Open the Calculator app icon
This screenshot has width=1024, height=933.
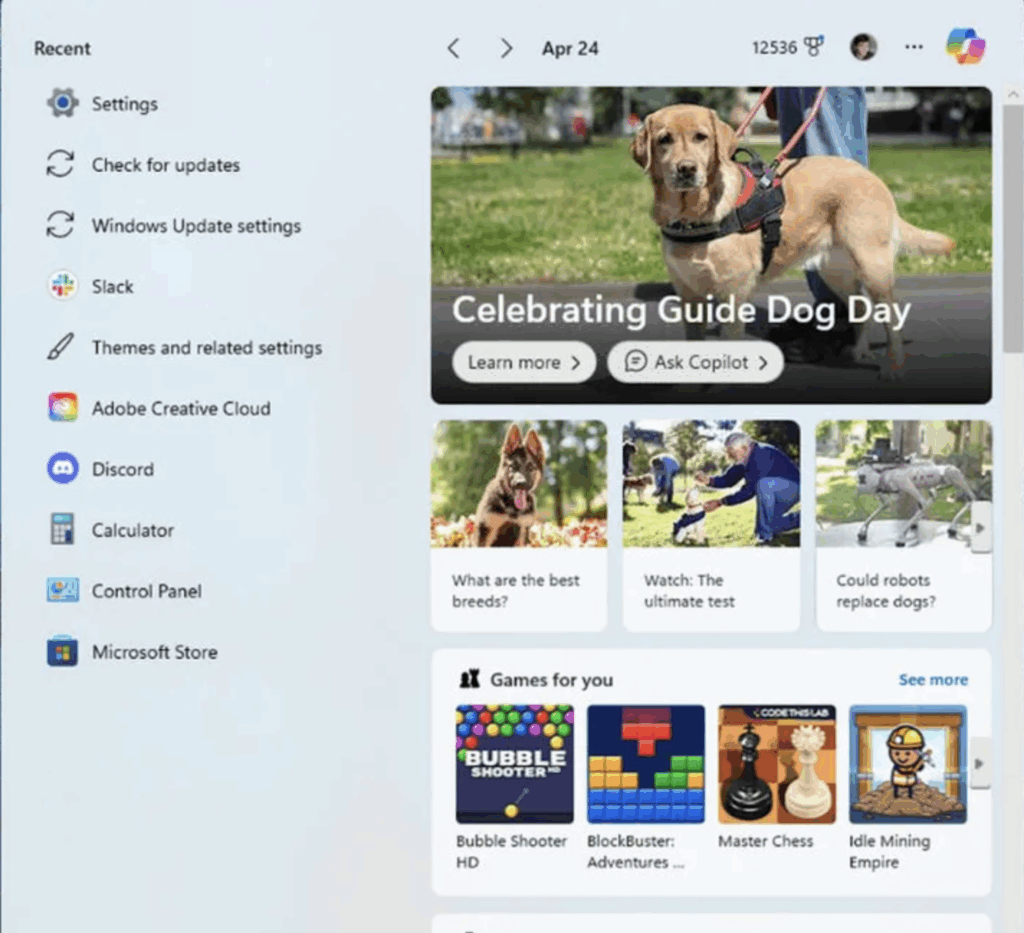click(62, 530)
